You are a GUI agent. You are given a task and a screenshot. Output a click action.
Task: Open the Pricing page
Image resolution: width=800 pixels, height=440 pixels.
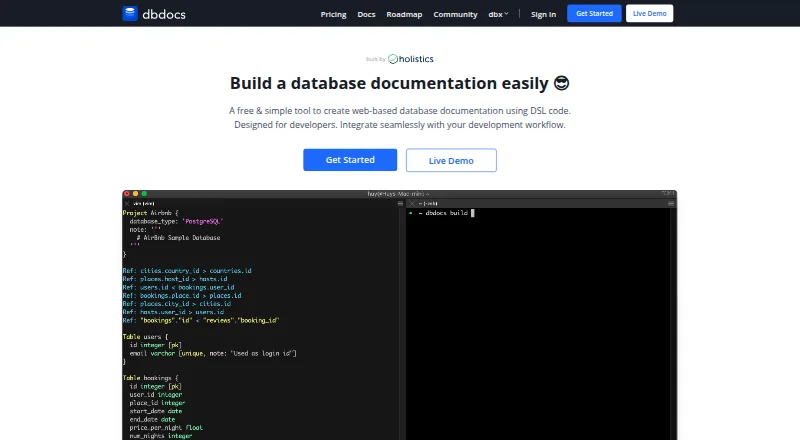coord(333,14)
